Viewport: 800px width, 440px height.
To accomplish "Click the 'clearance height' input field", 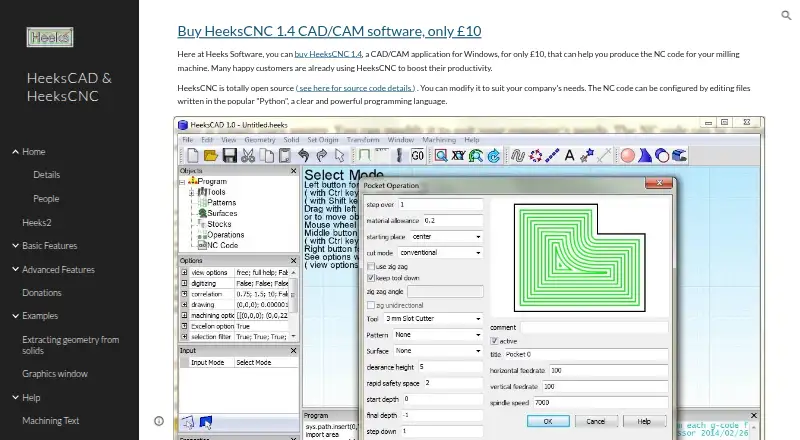I will click(x=450, y=367).
